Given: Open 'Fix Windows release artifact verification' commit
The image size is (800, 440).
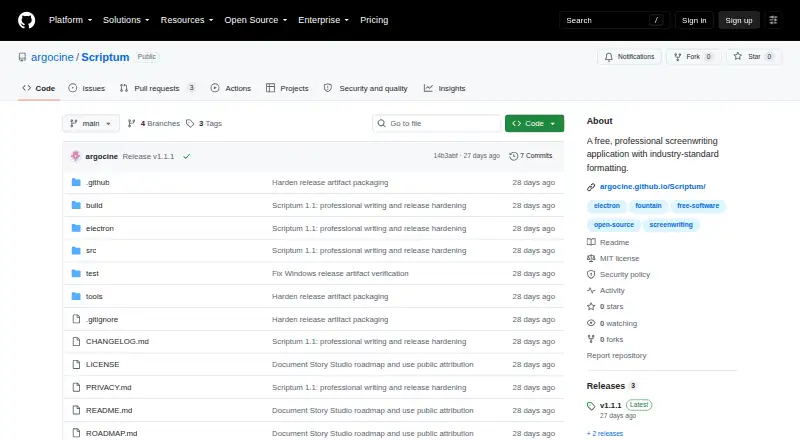Looking at the screenshot, I should click(340, 273).
